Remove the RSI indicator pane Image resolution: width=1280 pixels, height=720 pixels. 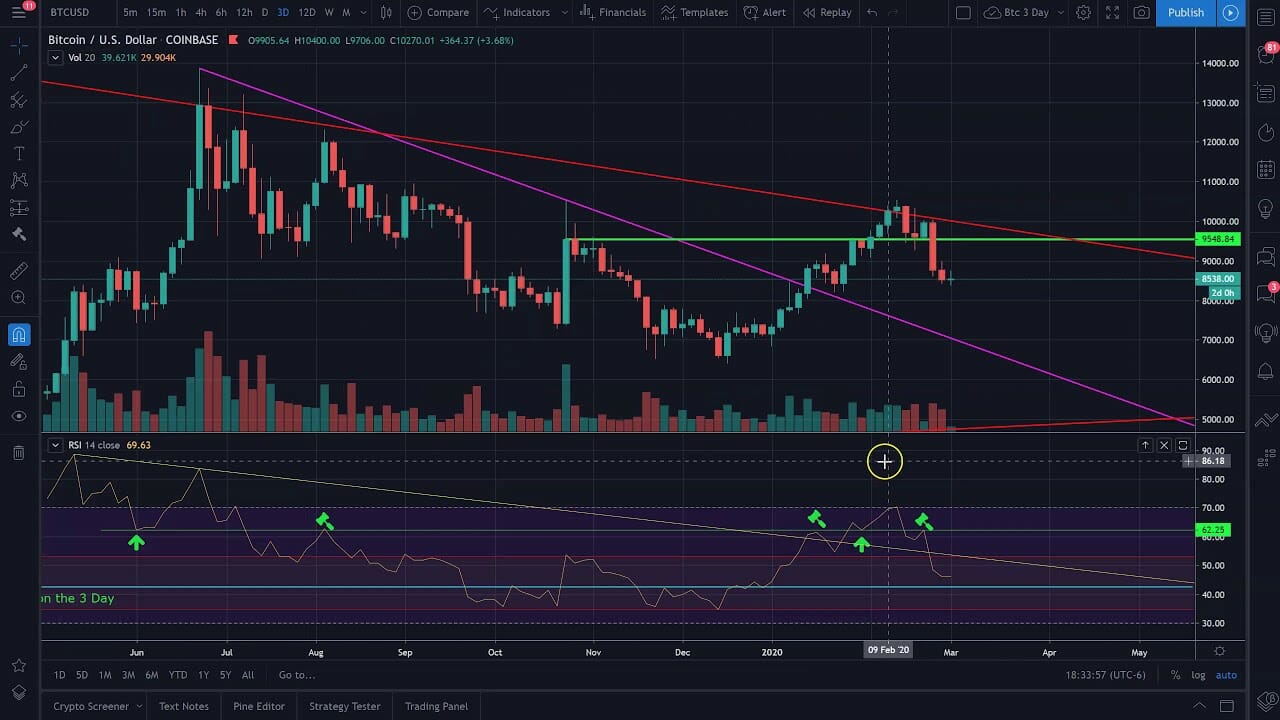(x=1164, y=445)
